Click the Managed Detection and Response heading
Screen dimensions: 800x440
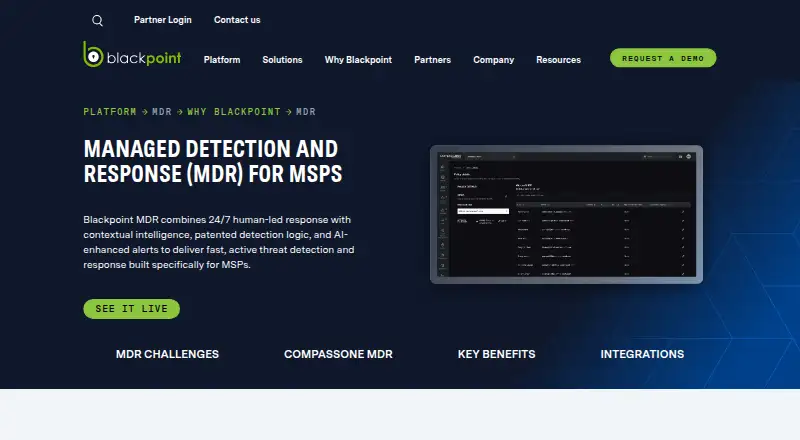(x=213, y=161)
